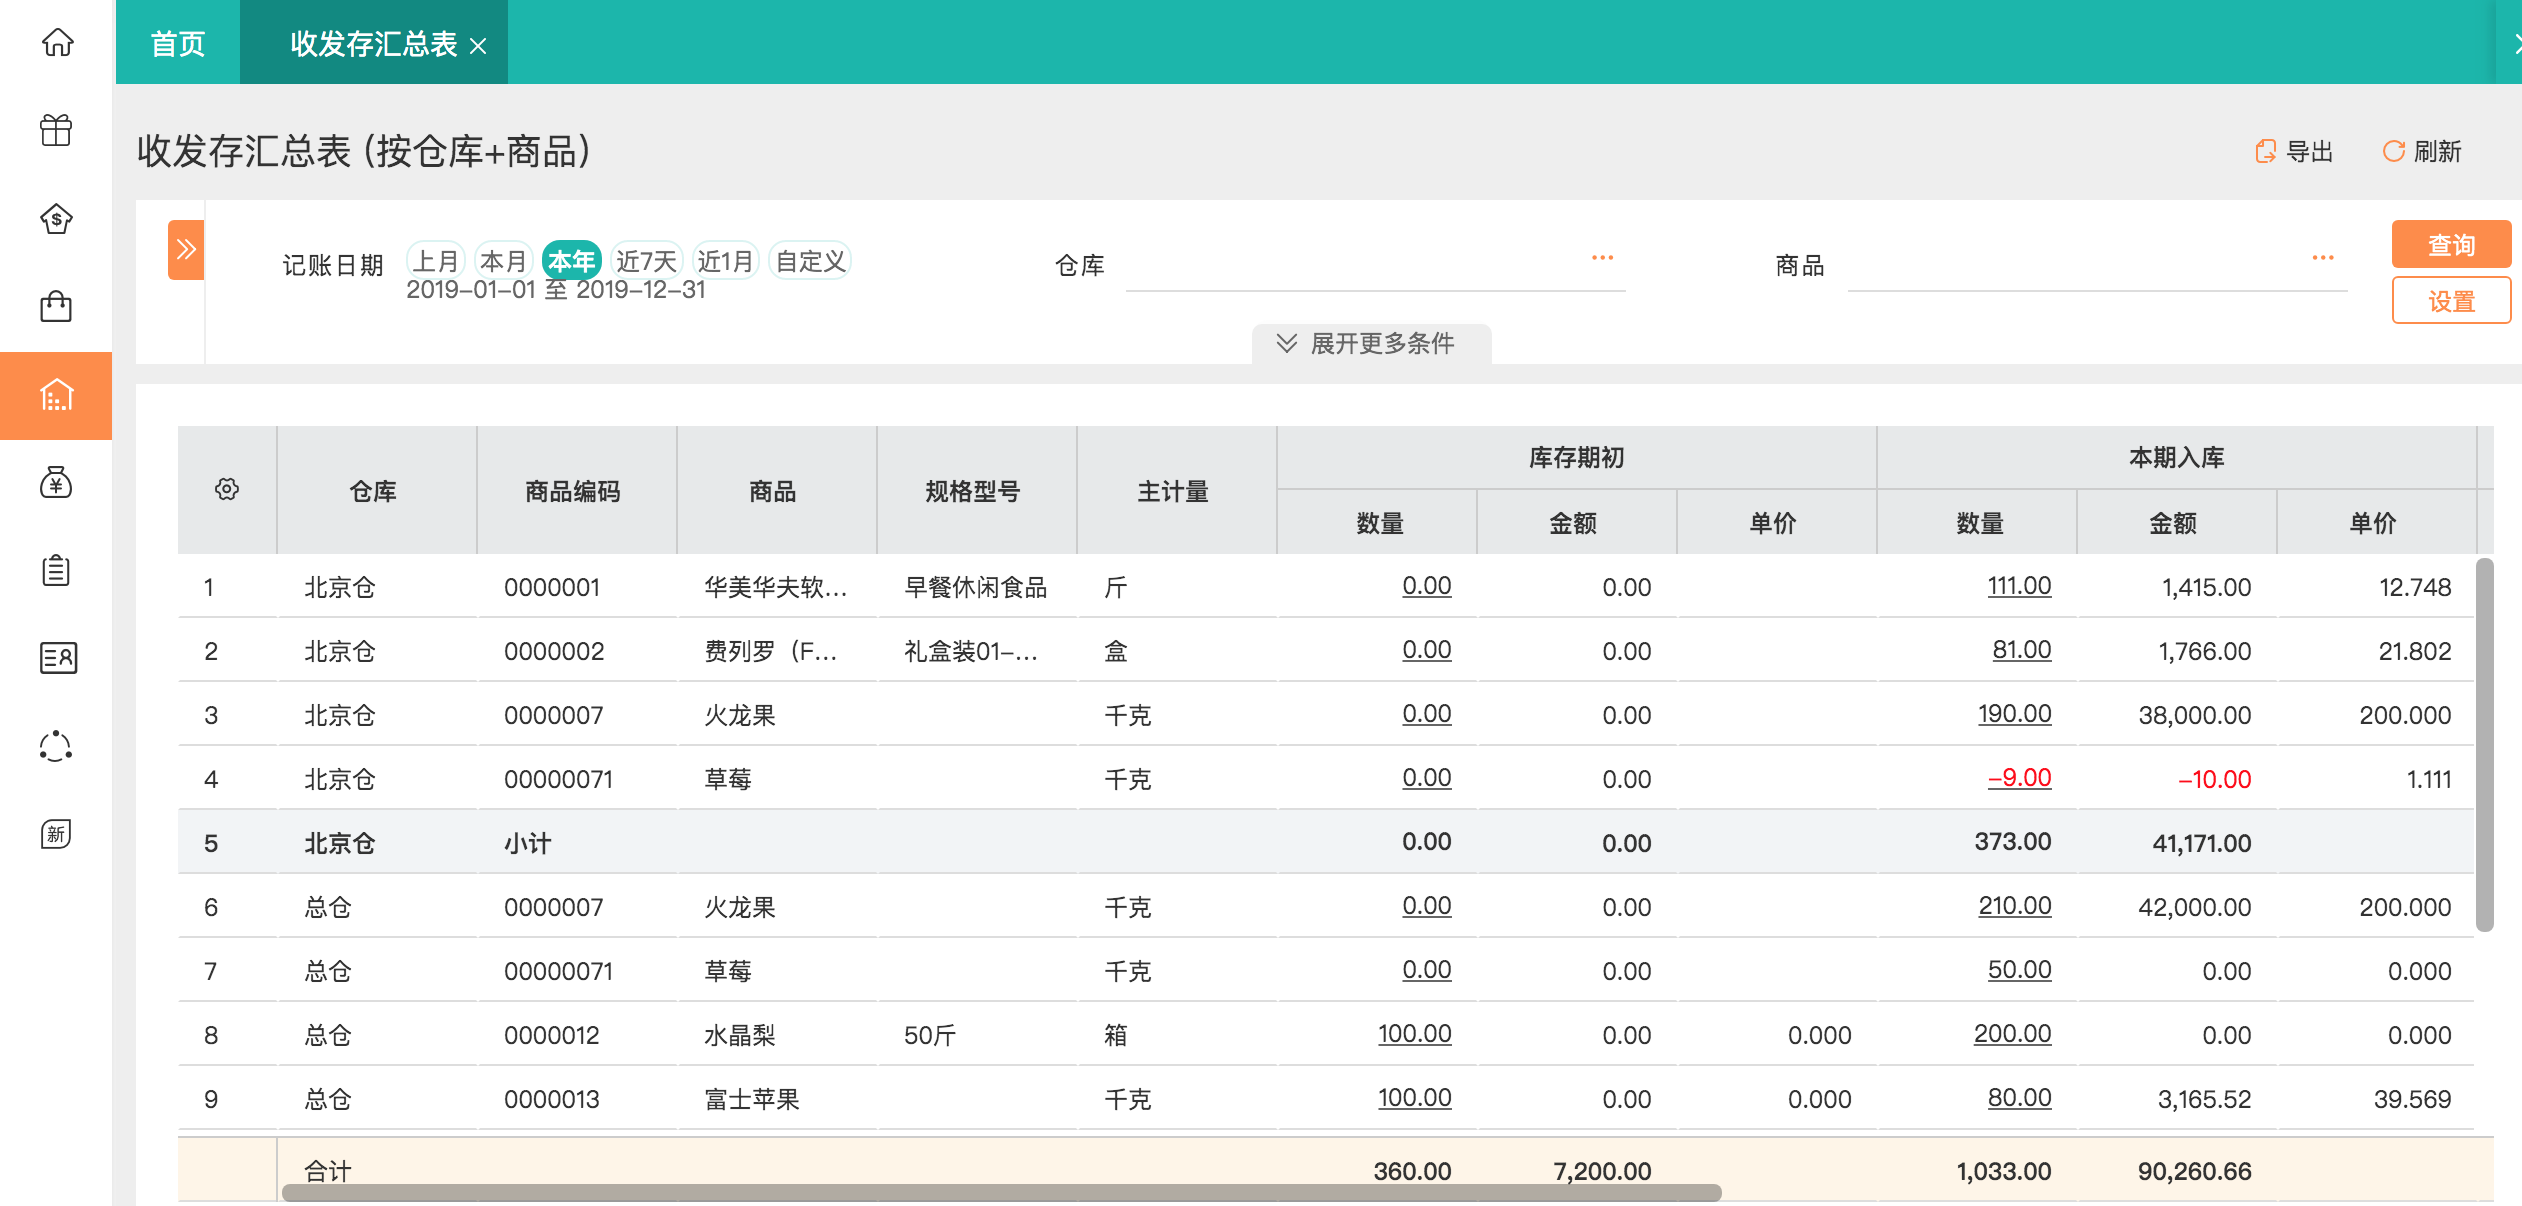Click the home/首页 sidebar icon
This screenshot has width=2522, height=1206.
[58, 43]
